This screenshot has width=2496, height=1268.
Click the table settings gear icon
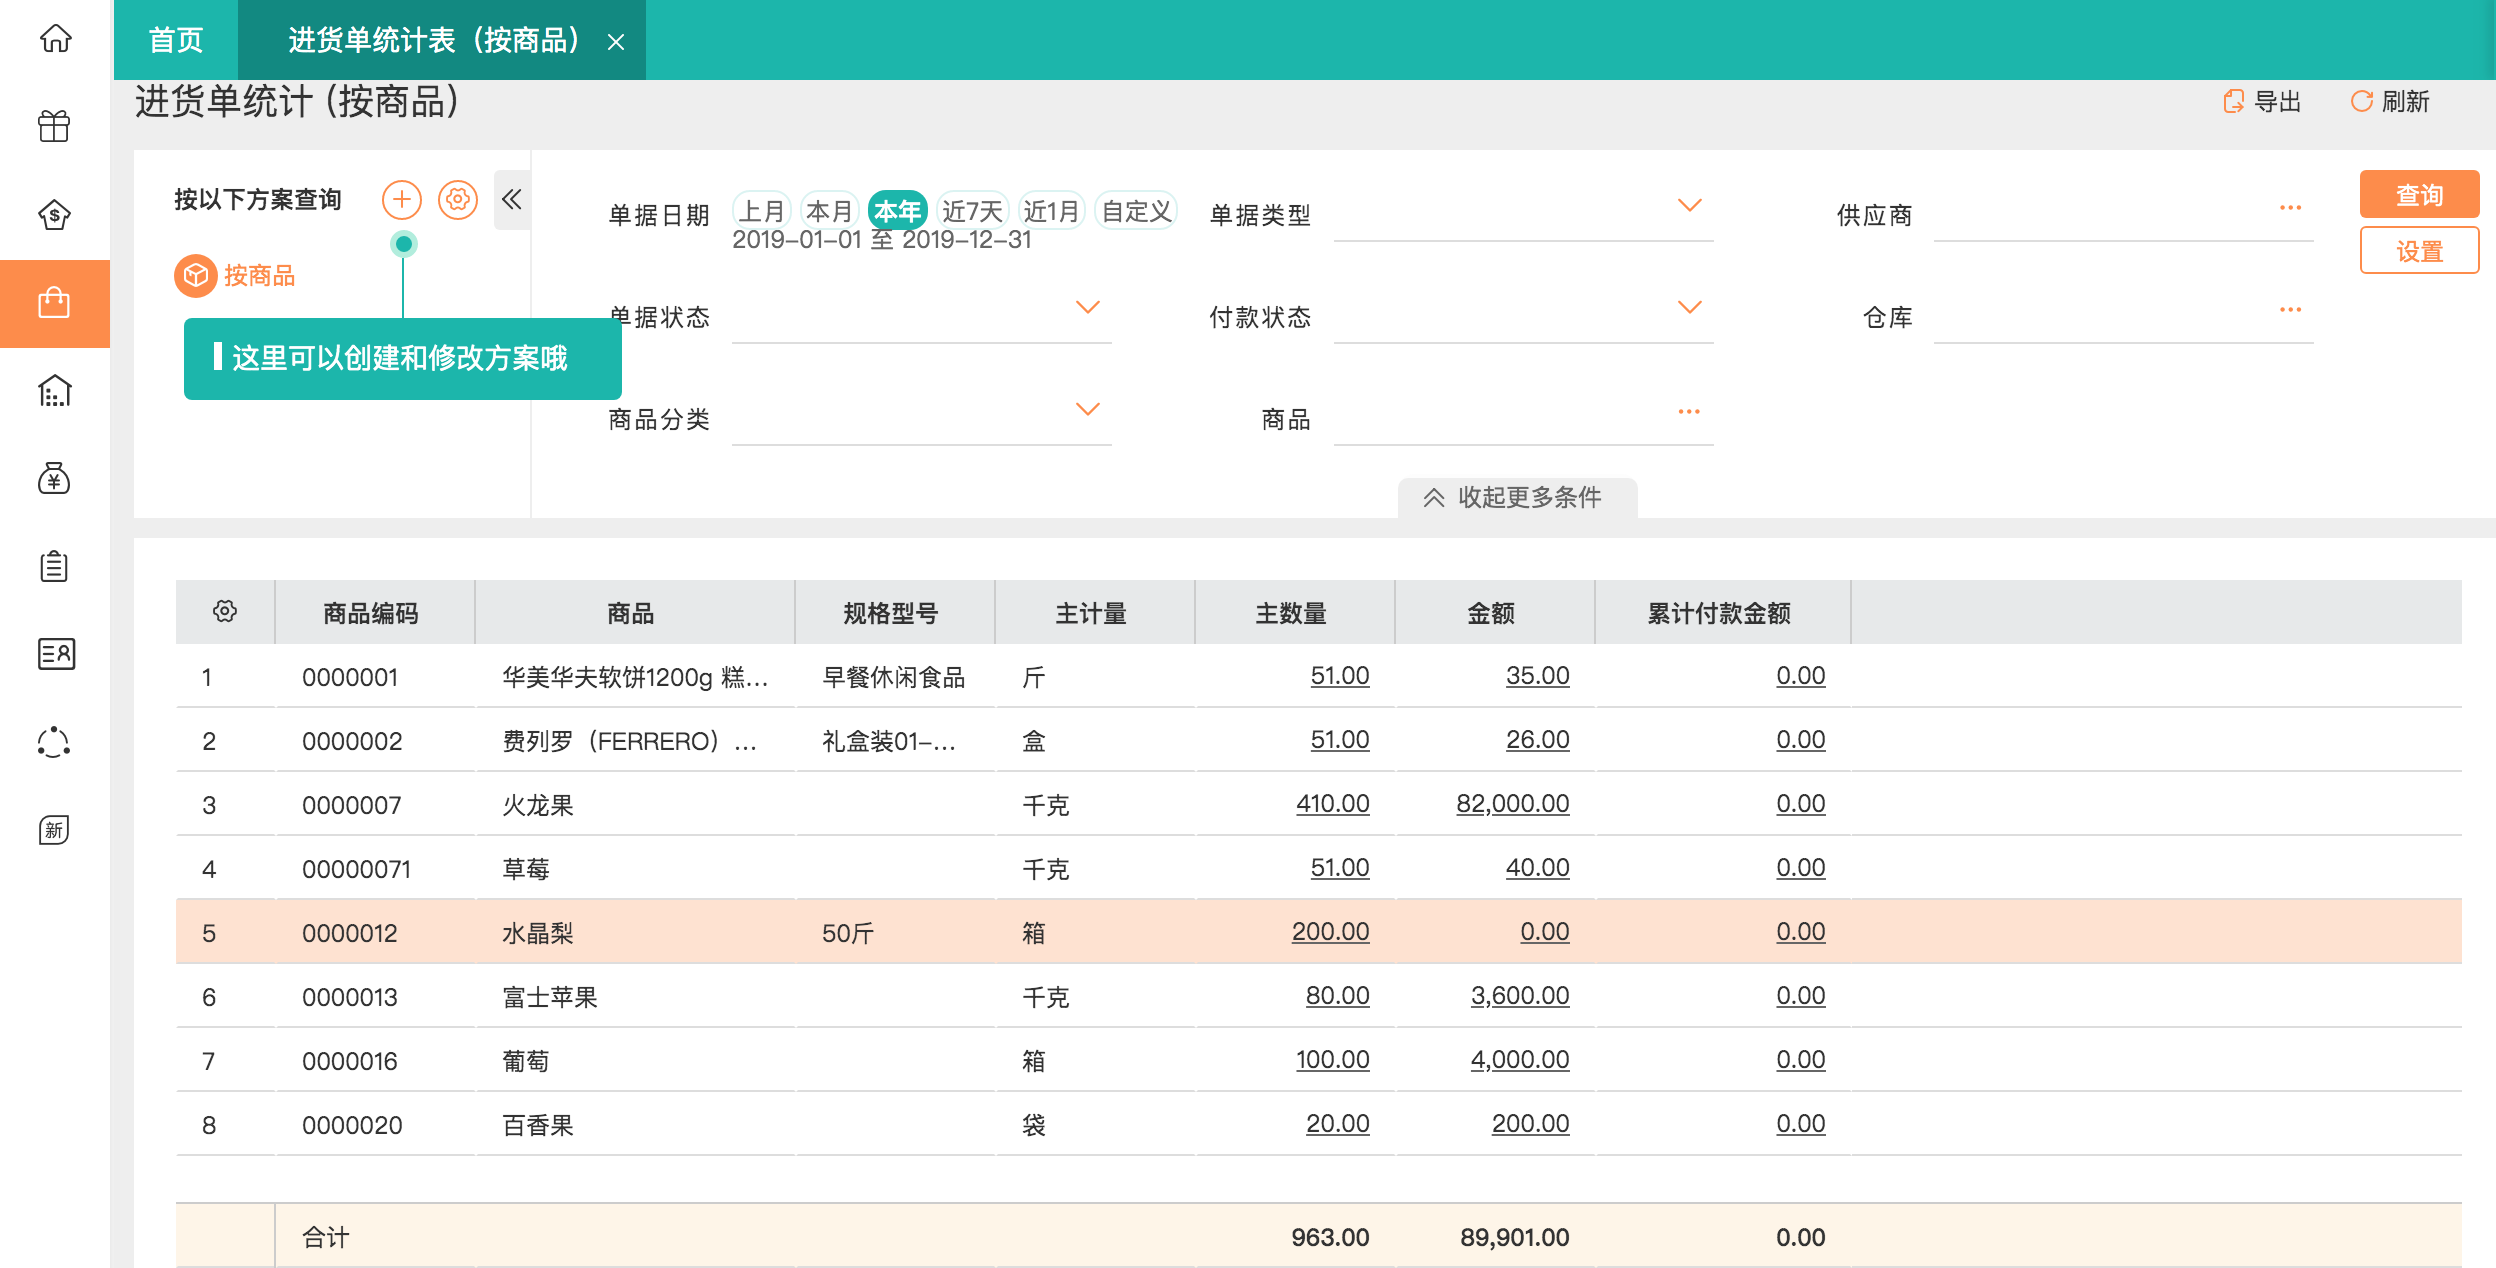coord(225,611)
